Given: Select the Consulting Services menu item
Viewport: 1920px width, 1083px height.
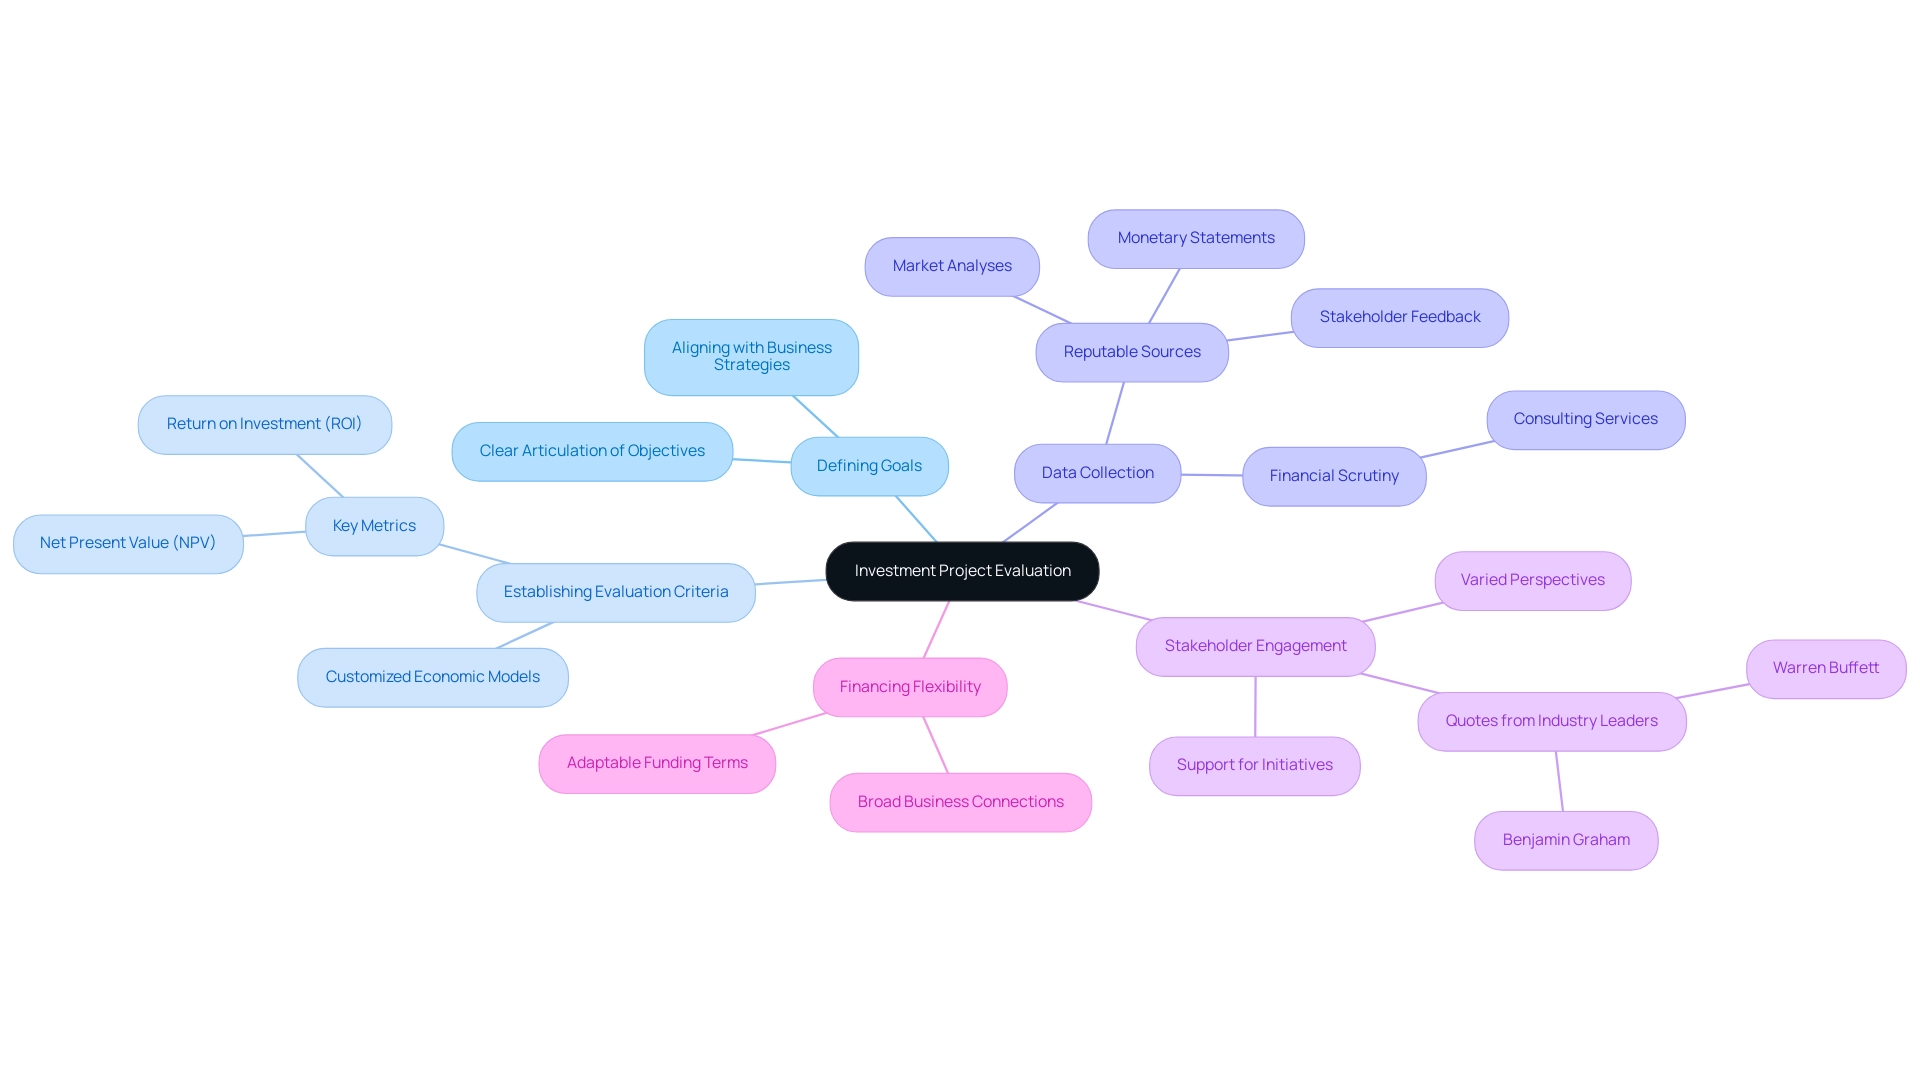Looking at the screenshot, I should coord(1585,417).
